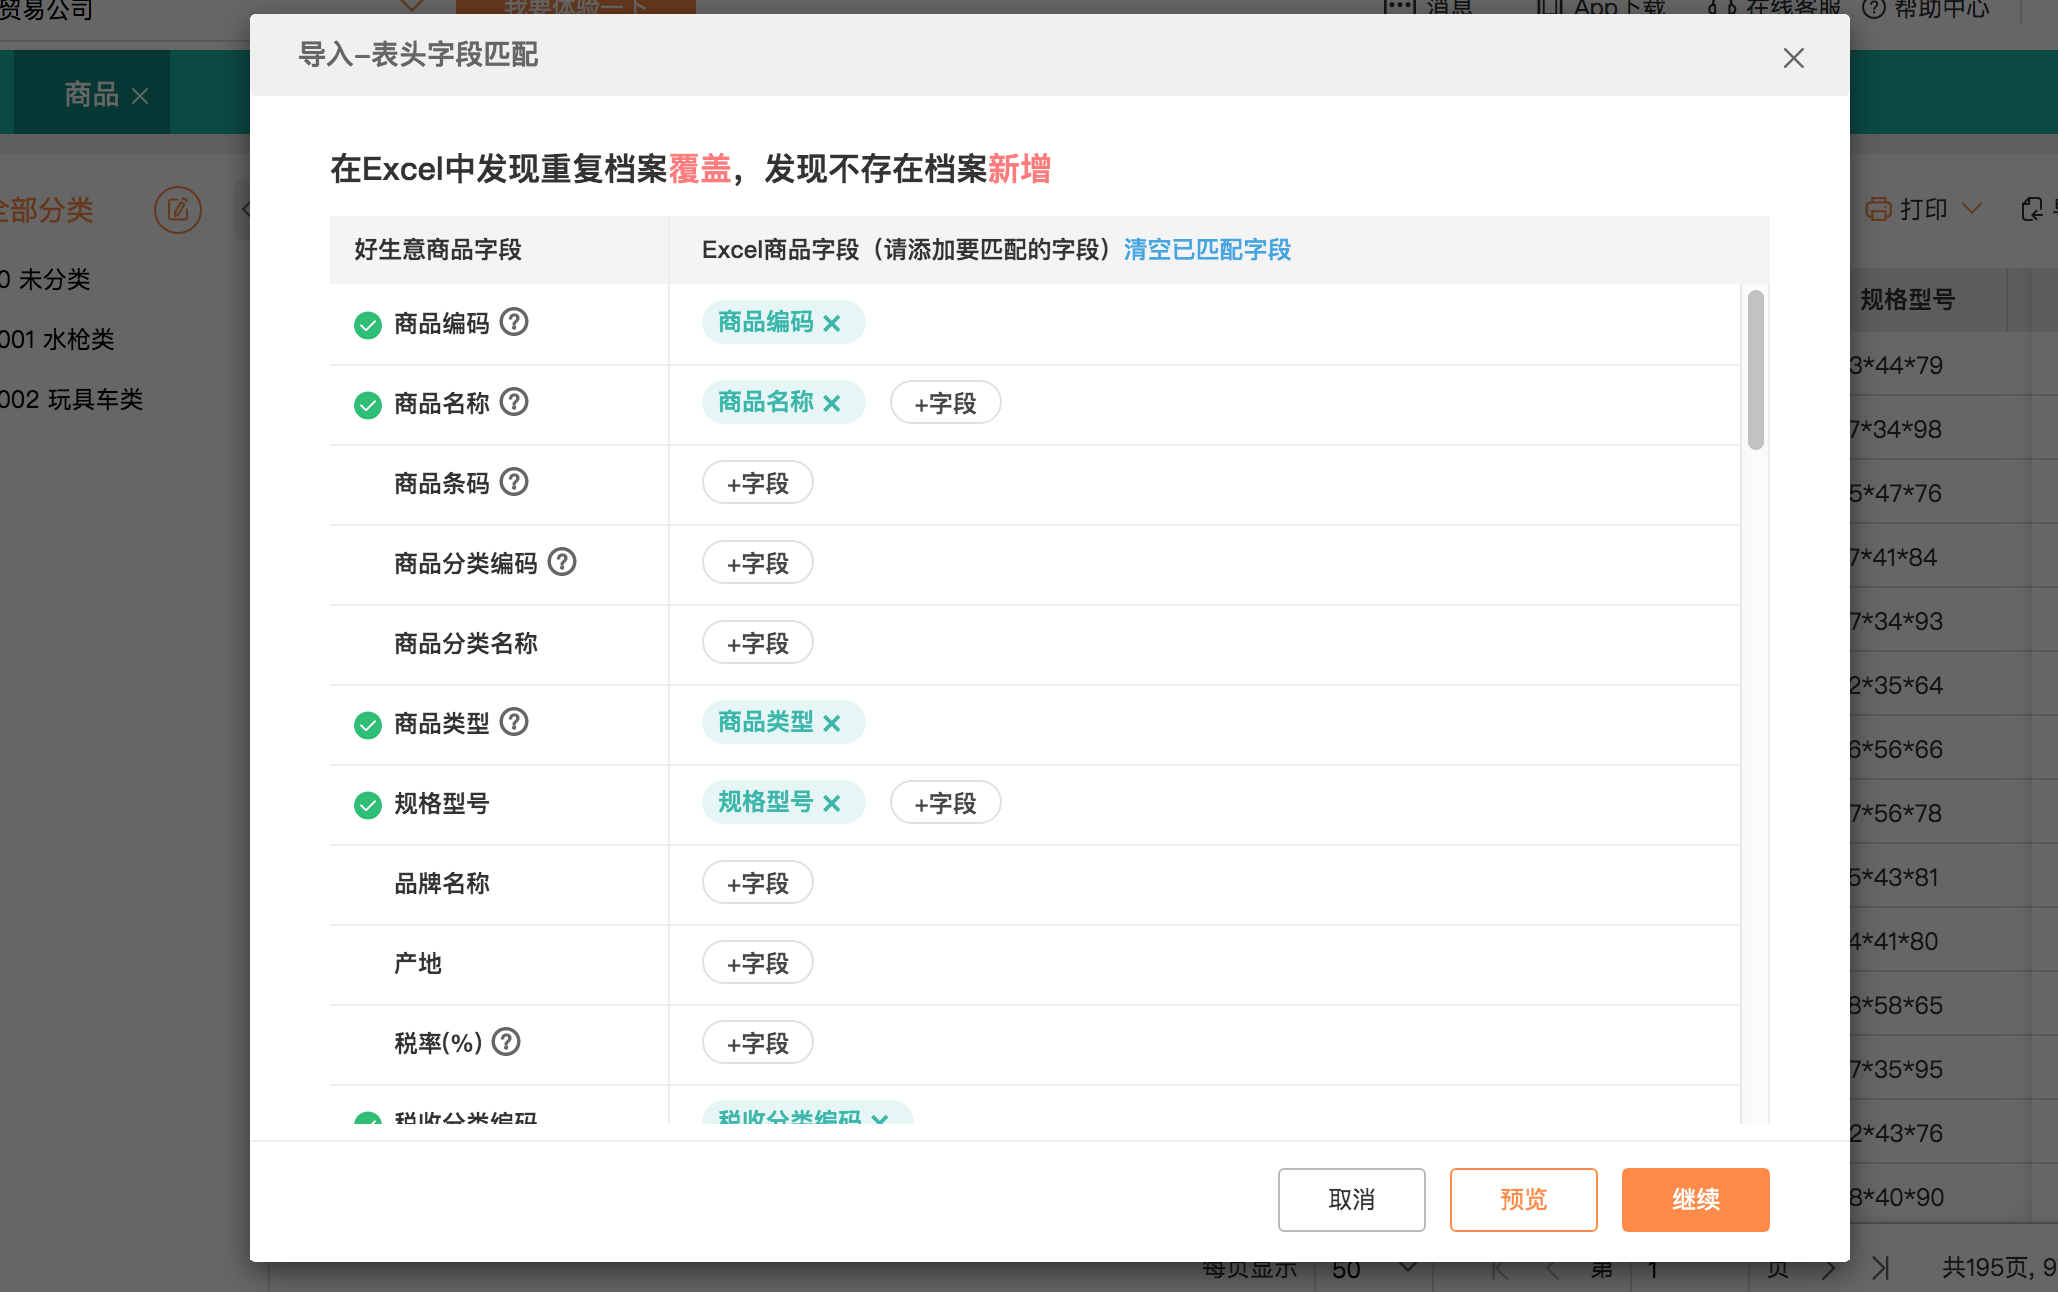This screenshot has height=1292, width=2058.
Task: Click the 预览 button
Action: click(1524, 1200)
